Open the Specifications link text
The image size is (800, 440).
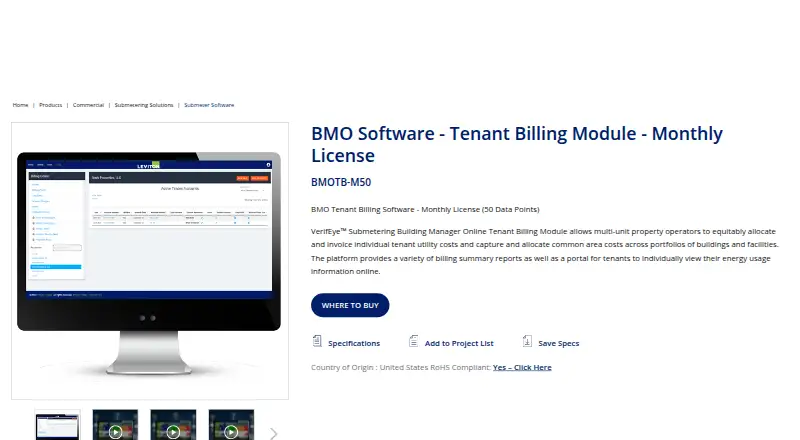(x=354, y=344)
